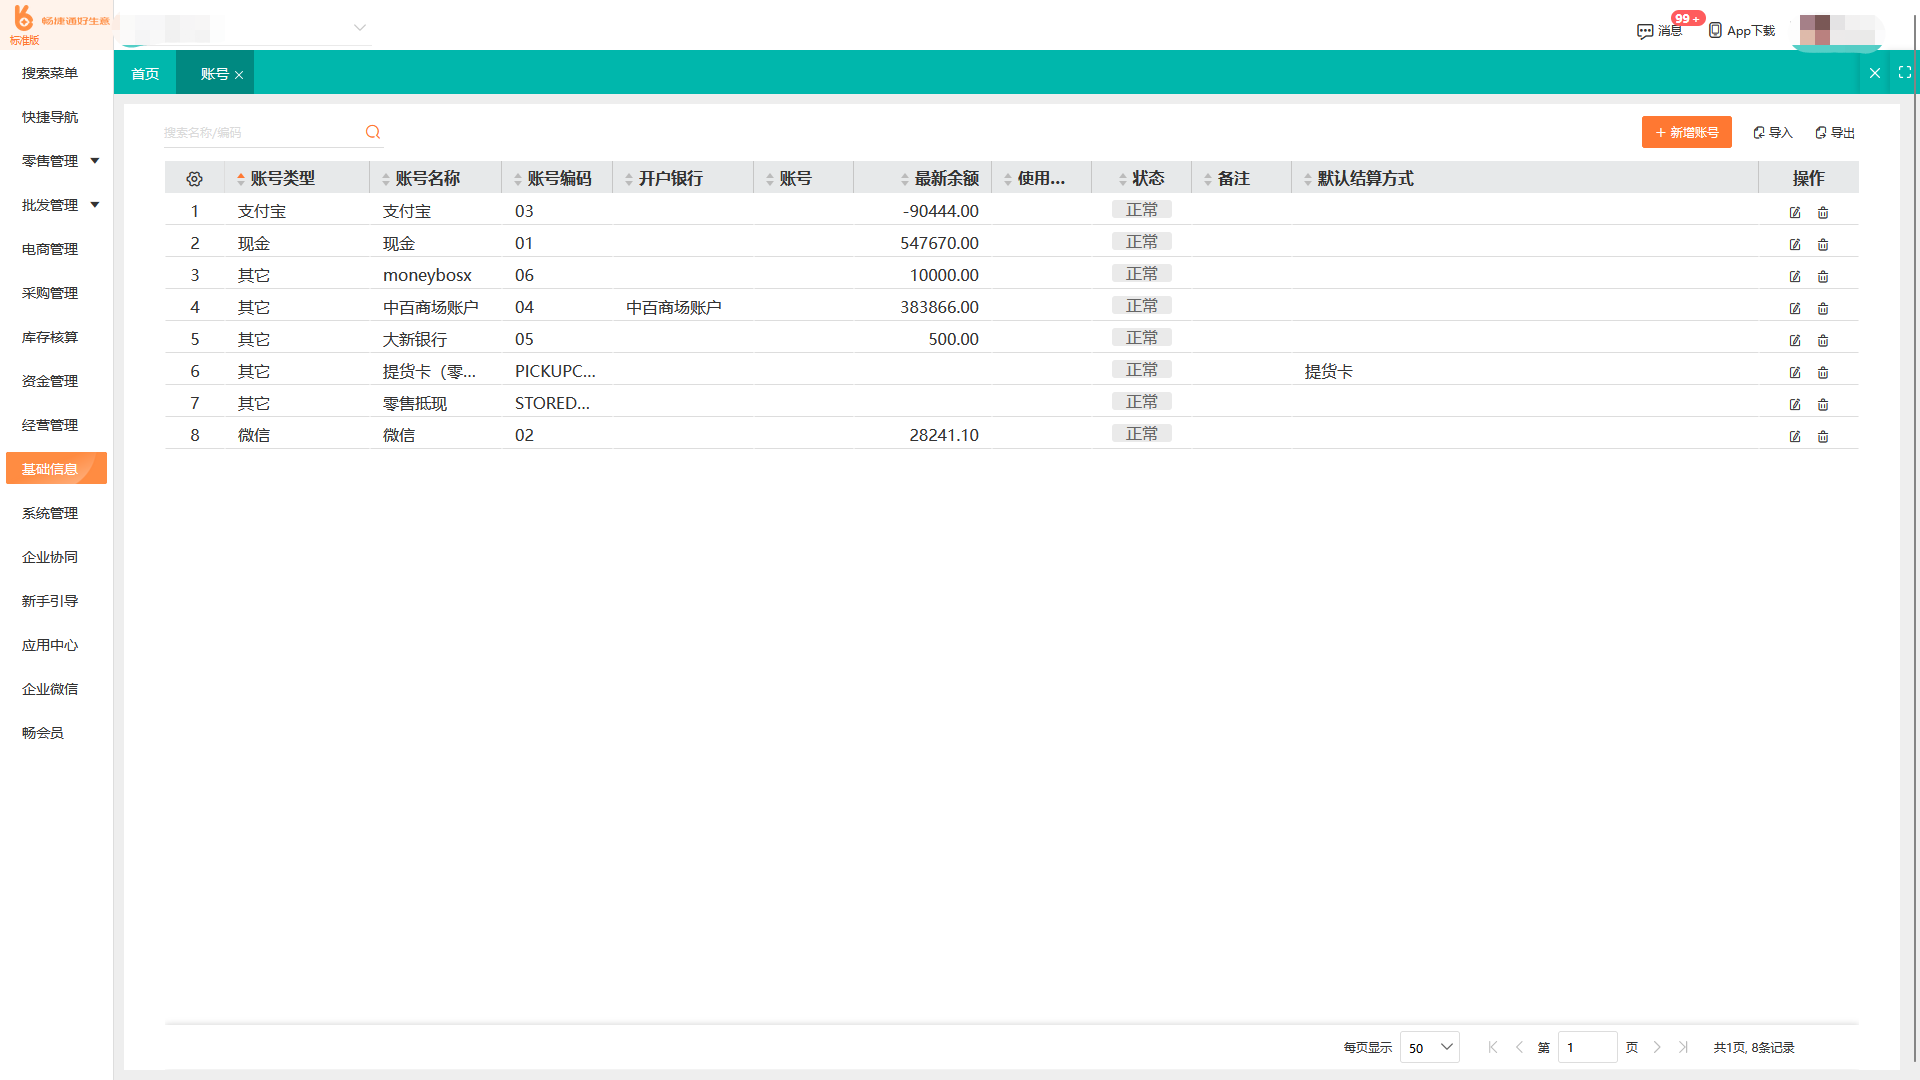Select 资金管理 sidebar menu item

point(51,380)
